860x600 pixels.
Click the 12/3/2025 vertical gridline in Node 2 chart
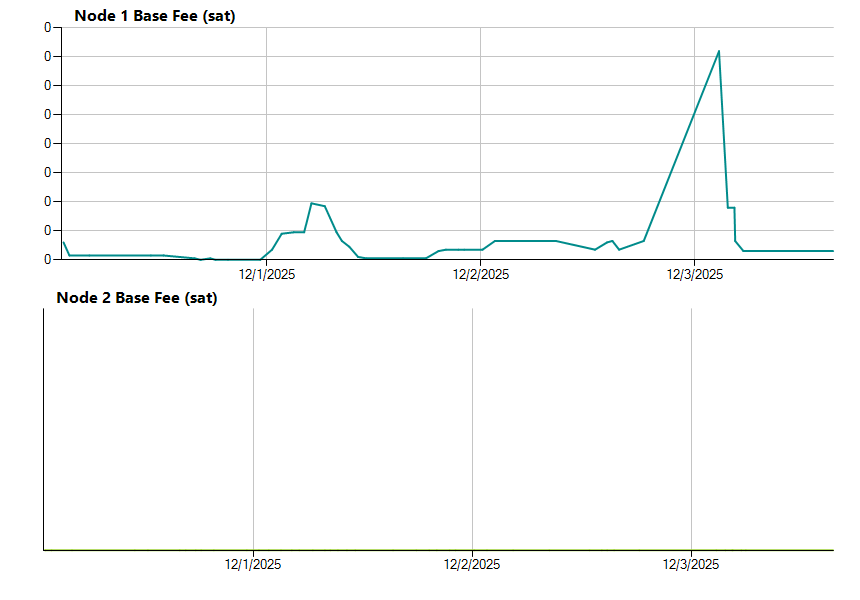coord(691,430)
